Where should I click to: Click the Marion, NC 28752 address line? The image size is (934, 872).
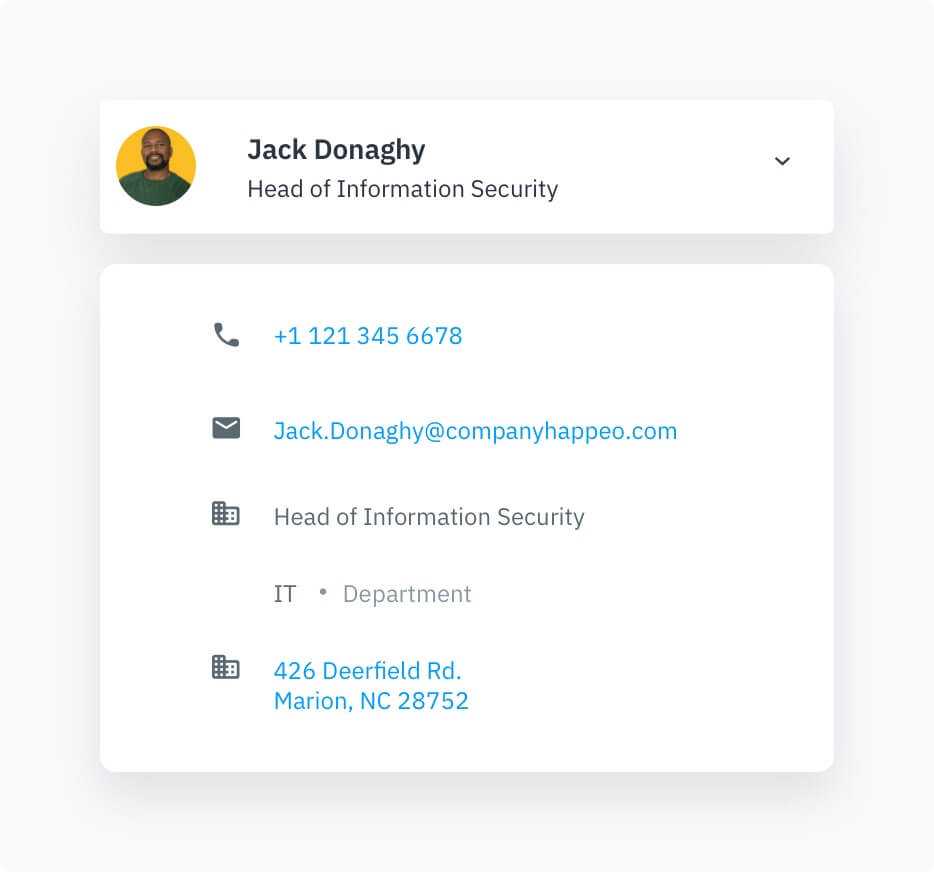371,701
